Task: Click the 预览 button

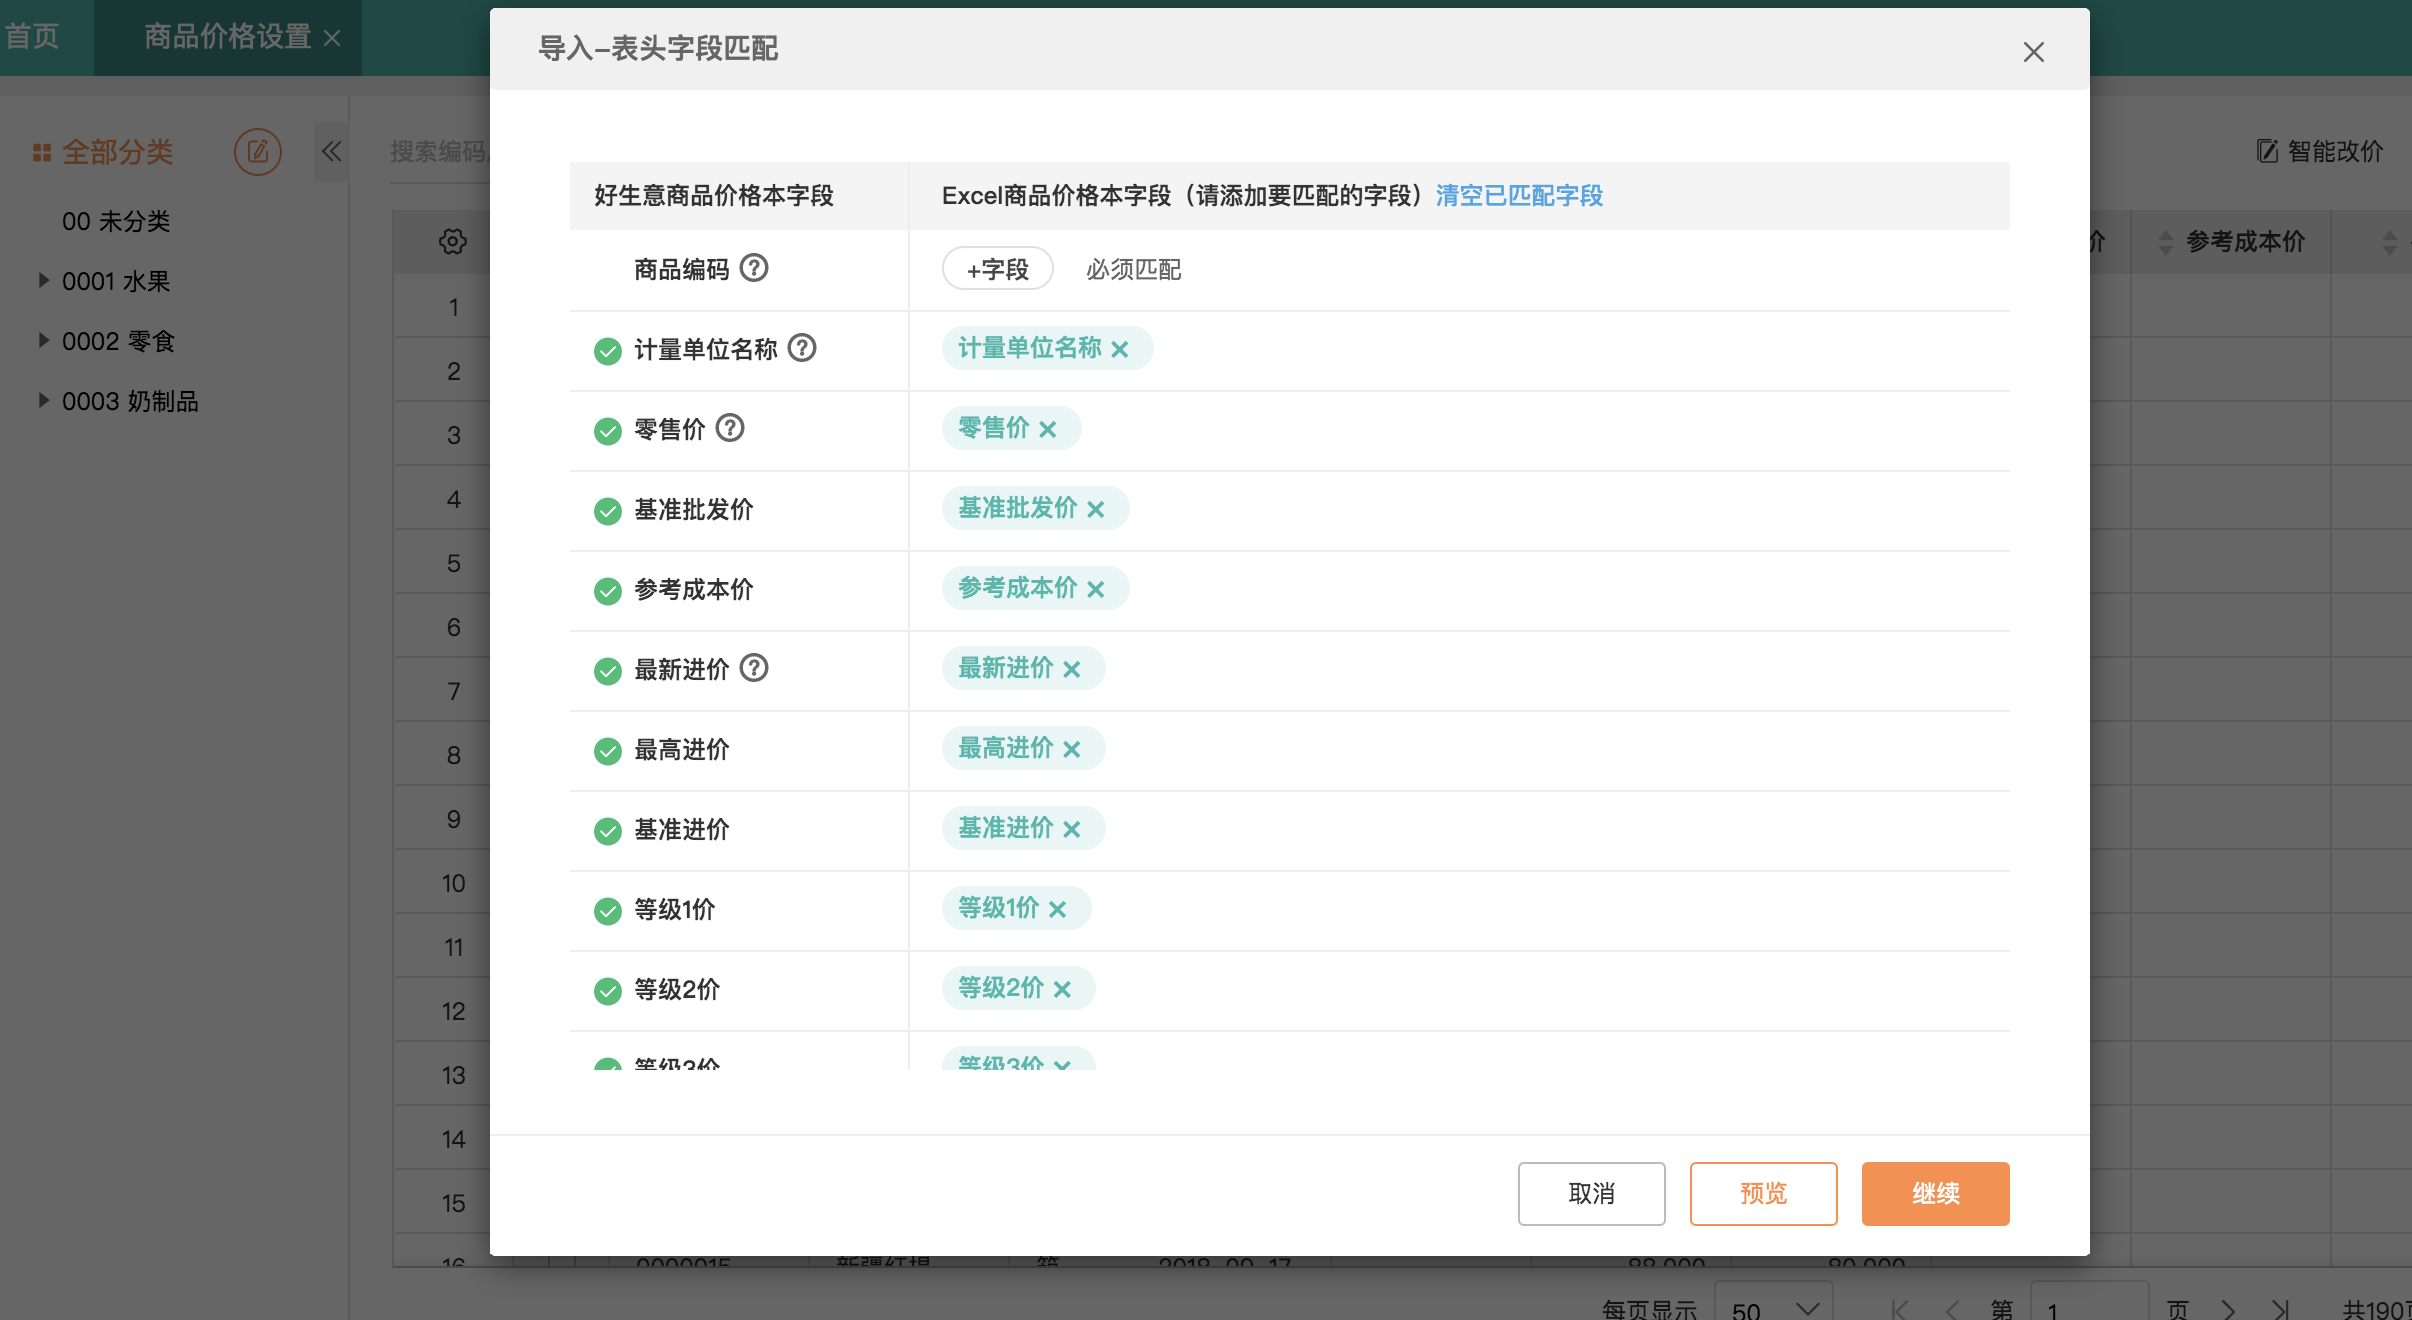Action: click(x=1763, y=1193)
